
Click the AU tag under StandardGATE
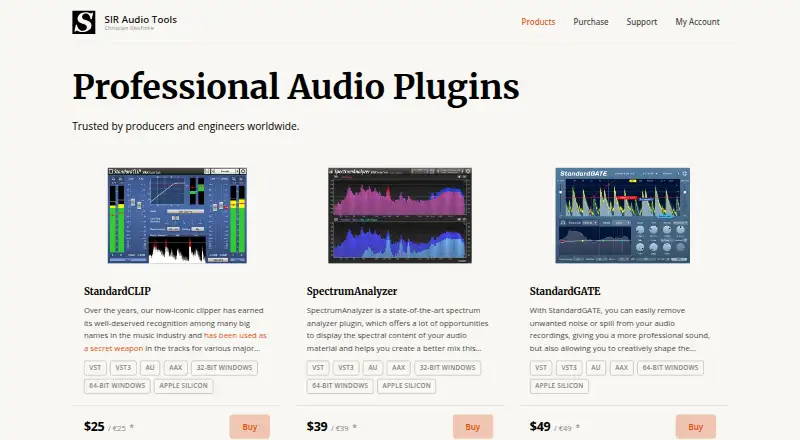tap(595, 368)
